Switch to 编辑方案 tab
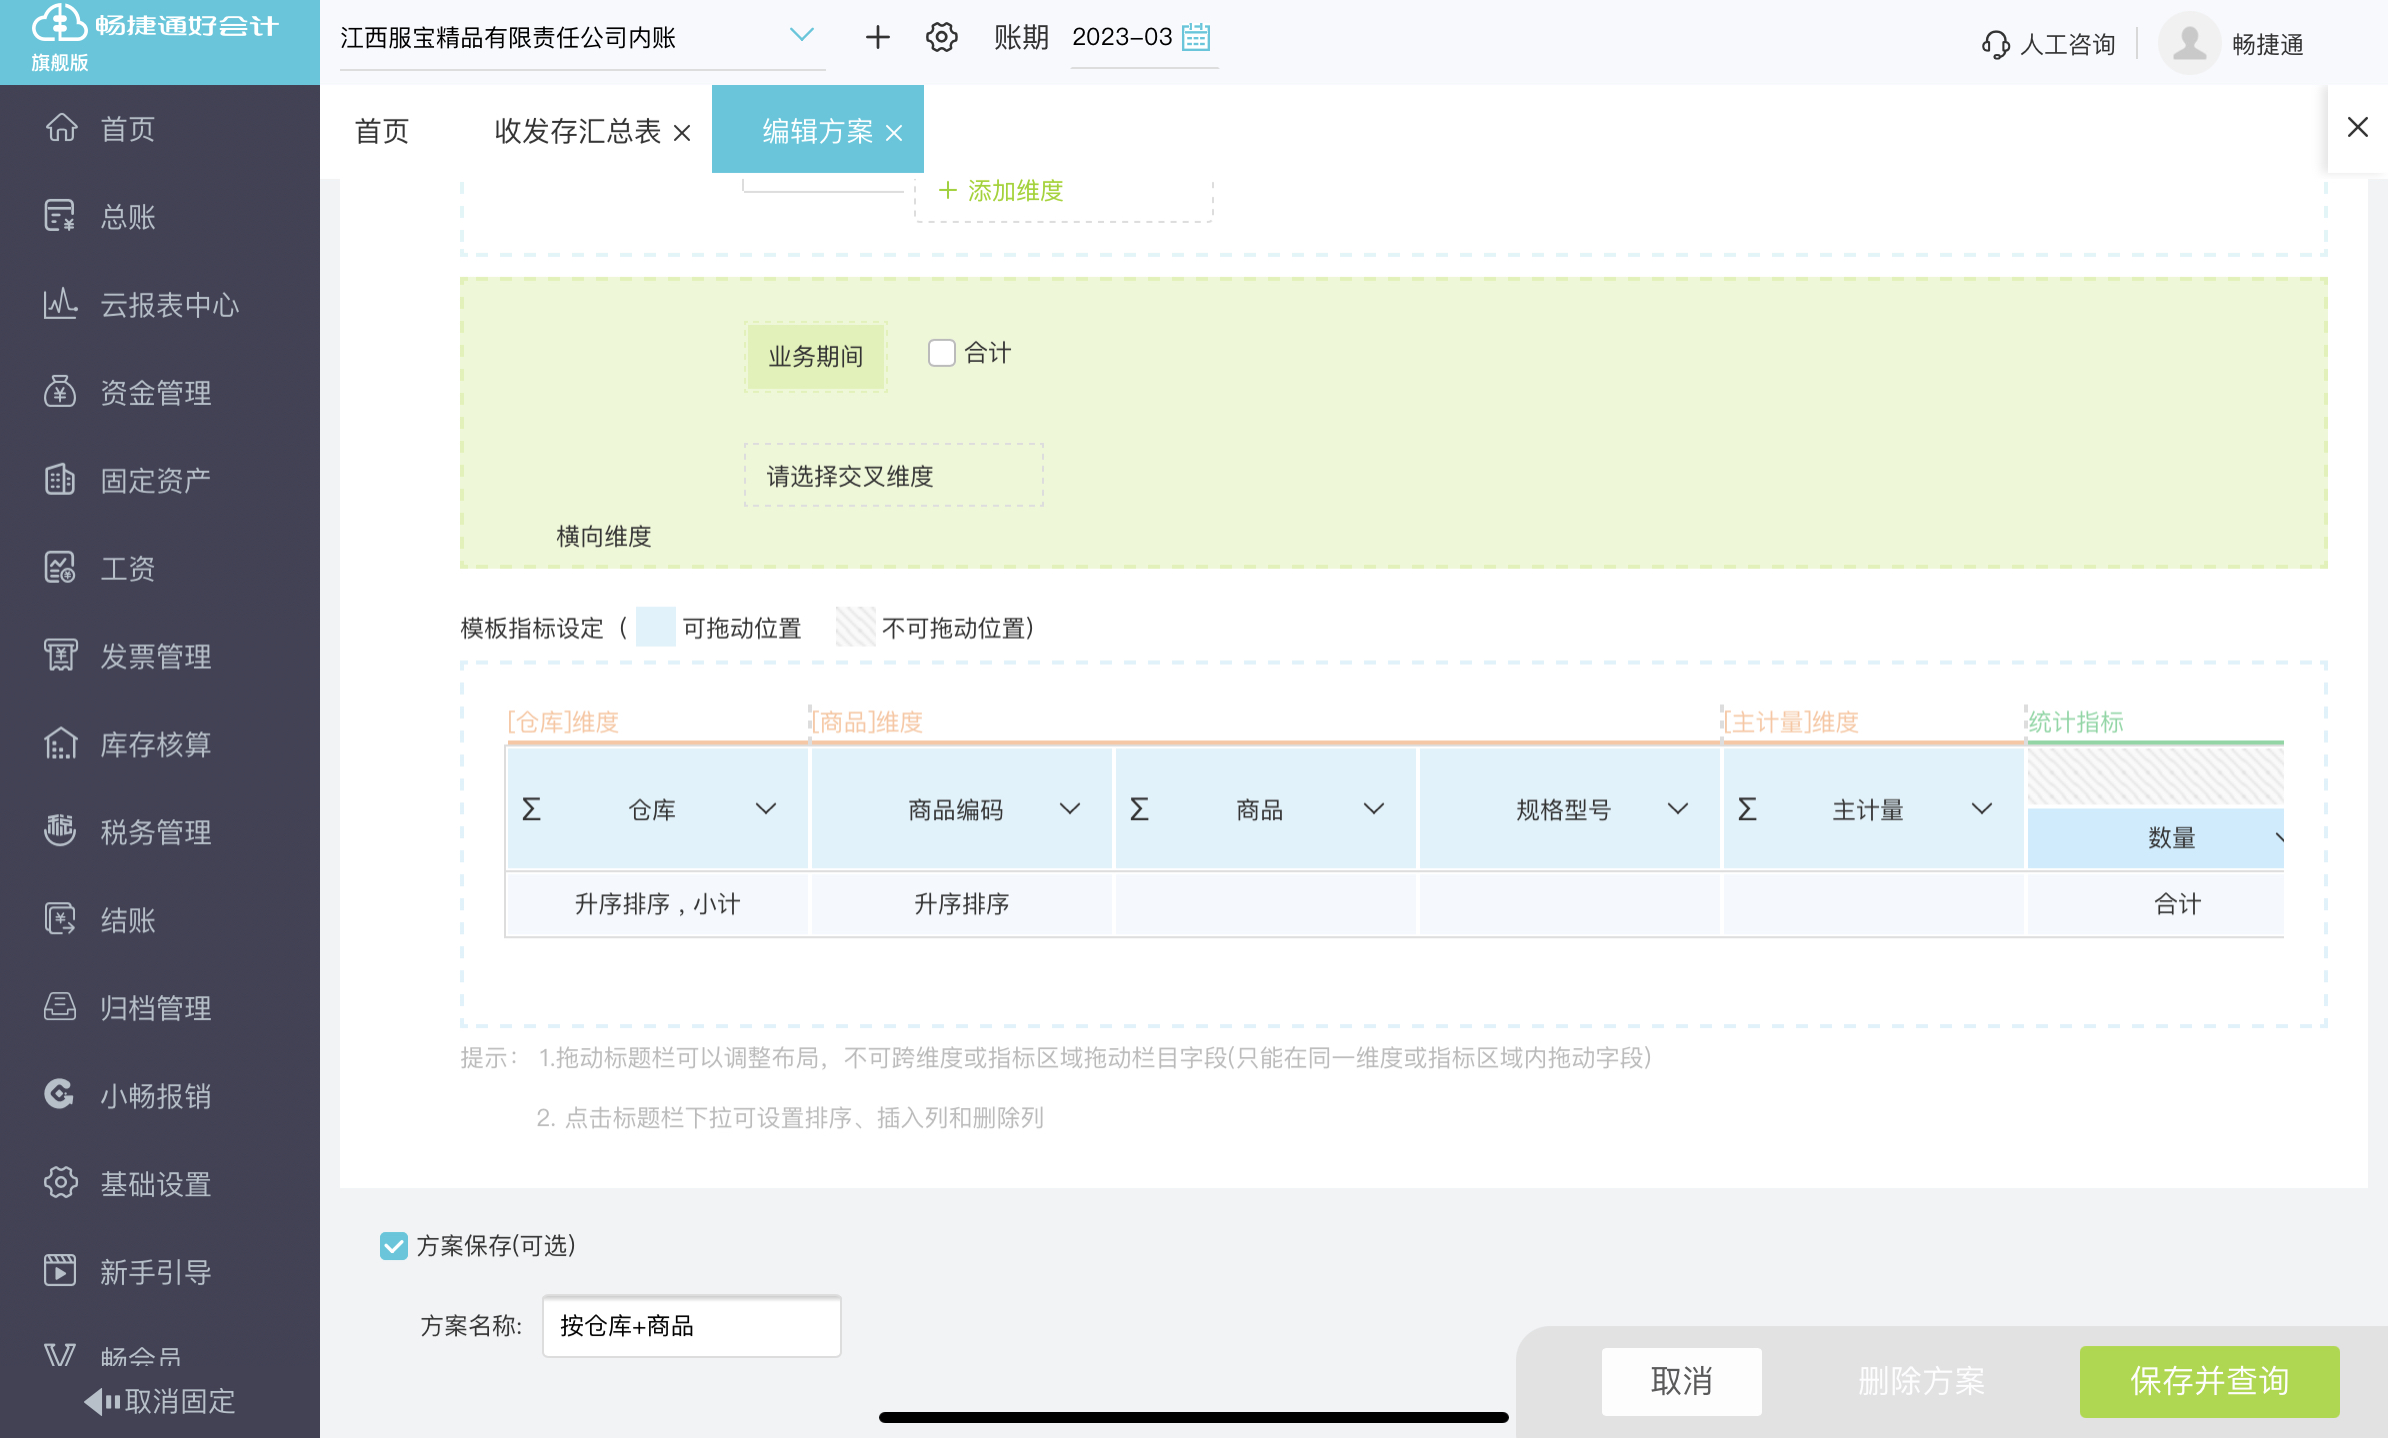Image resolution: width=2388 pixels, height=1438 pixels. tap(814, 128)
